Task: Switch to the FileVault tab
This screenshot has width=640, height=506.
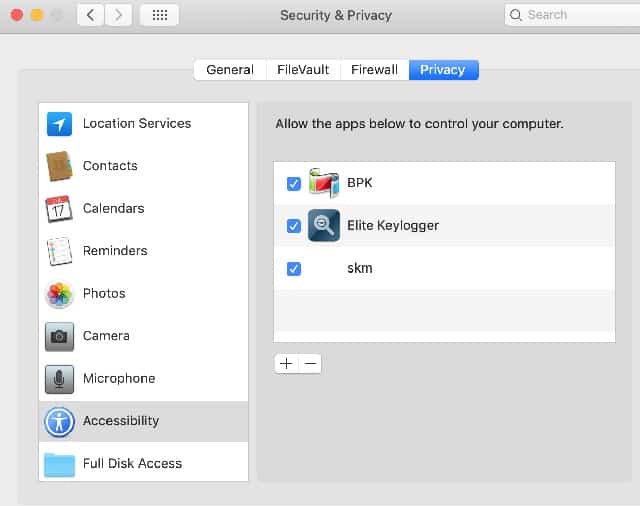Action: click(x=303, y=70)
